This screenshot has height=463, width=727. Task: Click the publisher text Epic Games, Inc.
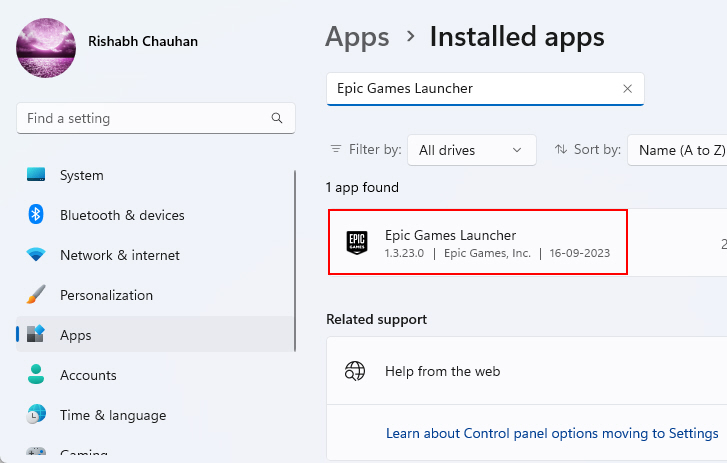tap(487, 253)
